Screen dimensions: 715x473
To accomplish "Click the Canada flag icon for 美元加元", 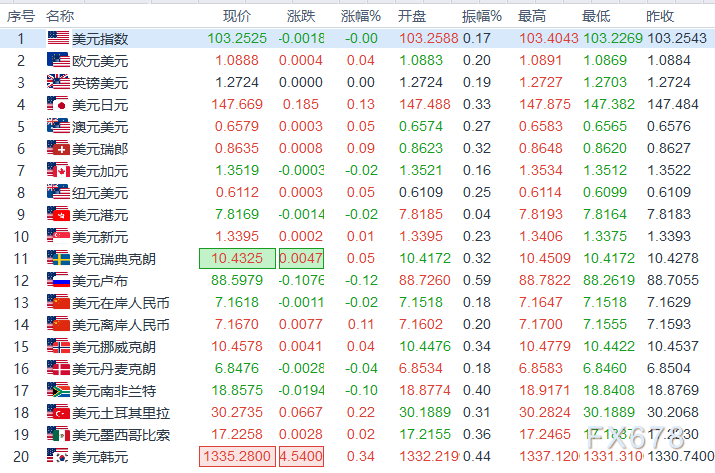I will click(x=58, y=170).
